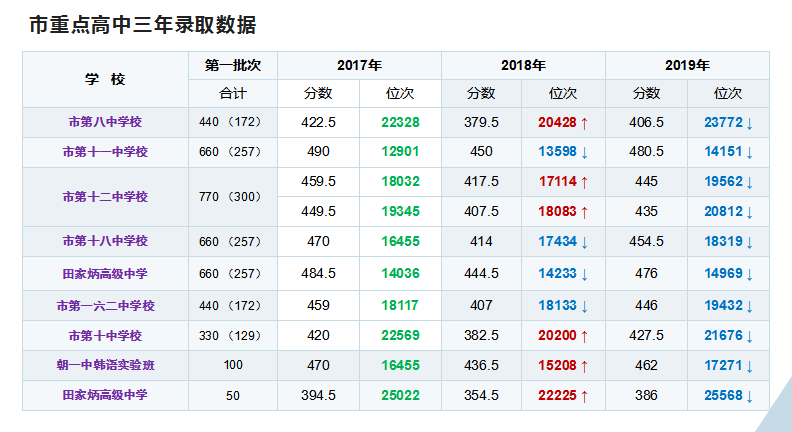Image resolution: width=792 pixels, height=432 pixels.
Task: Select the 市第一六二中学校 row label
Action: tap(105, 305)
